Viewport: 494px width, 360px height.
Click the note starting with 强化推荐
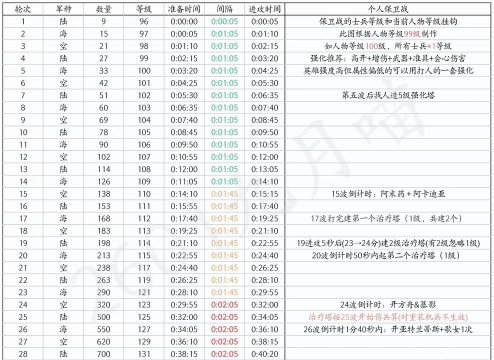[x=388, y=59]
